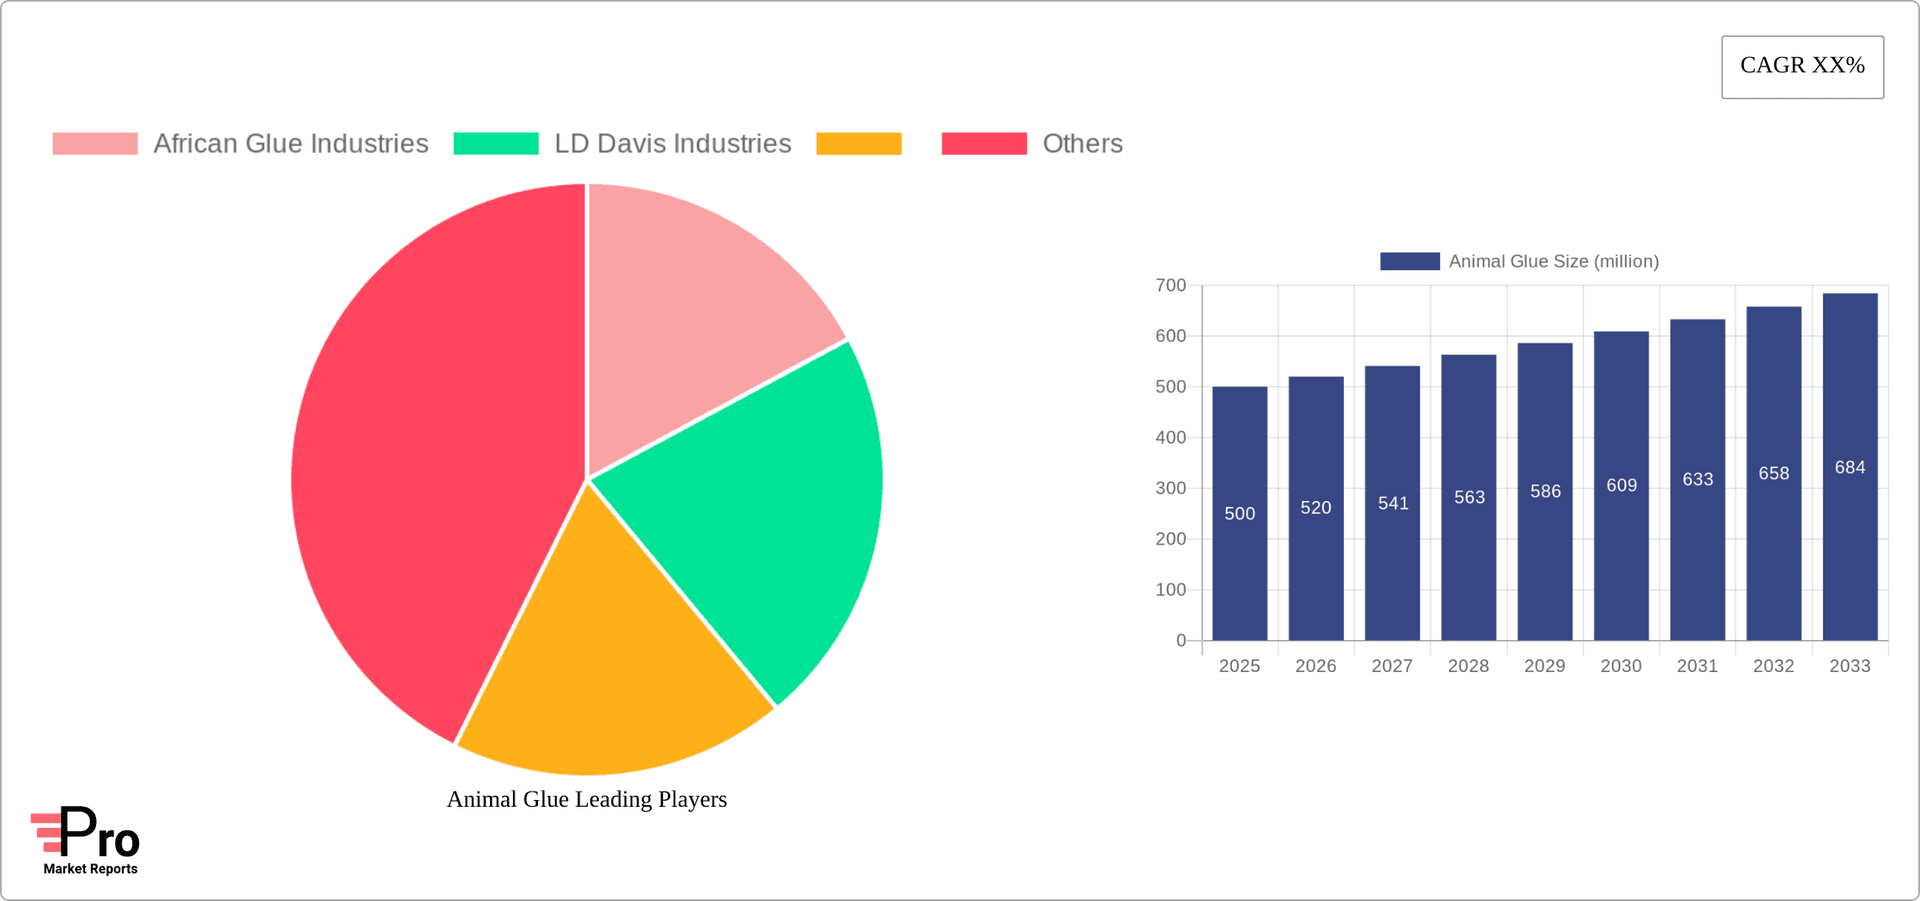
Task: Click the Others legend marker
Action: [x=983, y=143]
